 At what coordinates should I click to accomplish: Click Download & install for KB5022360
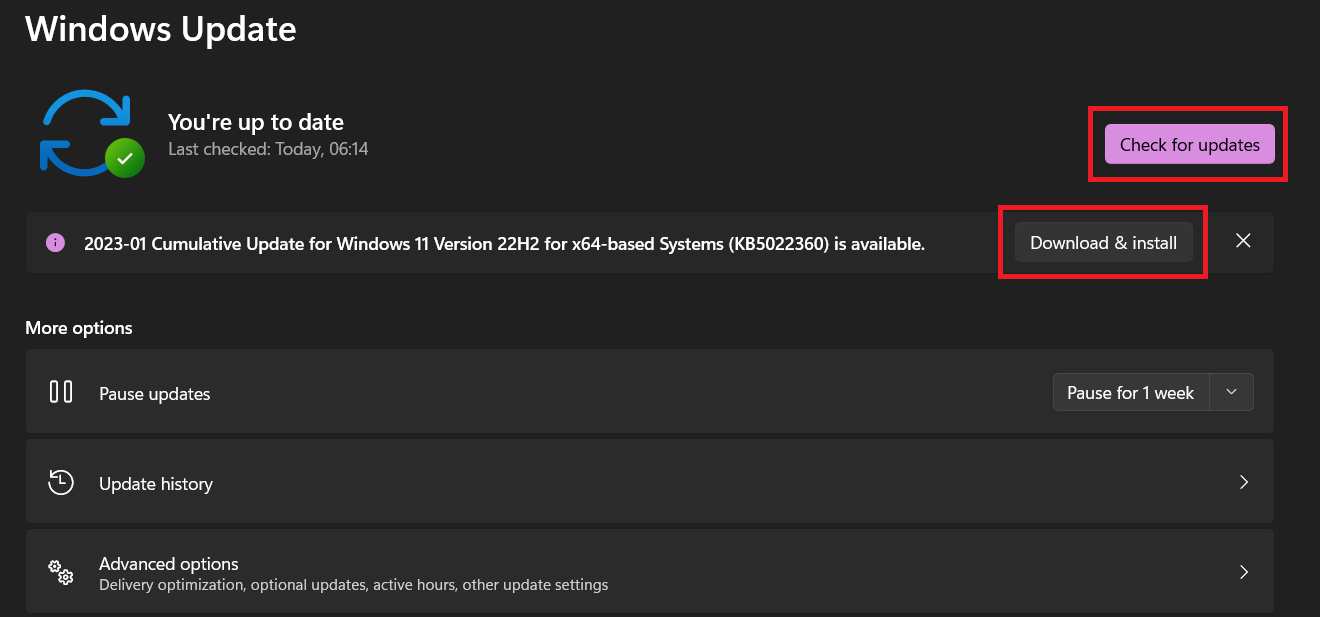click(1103, 242)
